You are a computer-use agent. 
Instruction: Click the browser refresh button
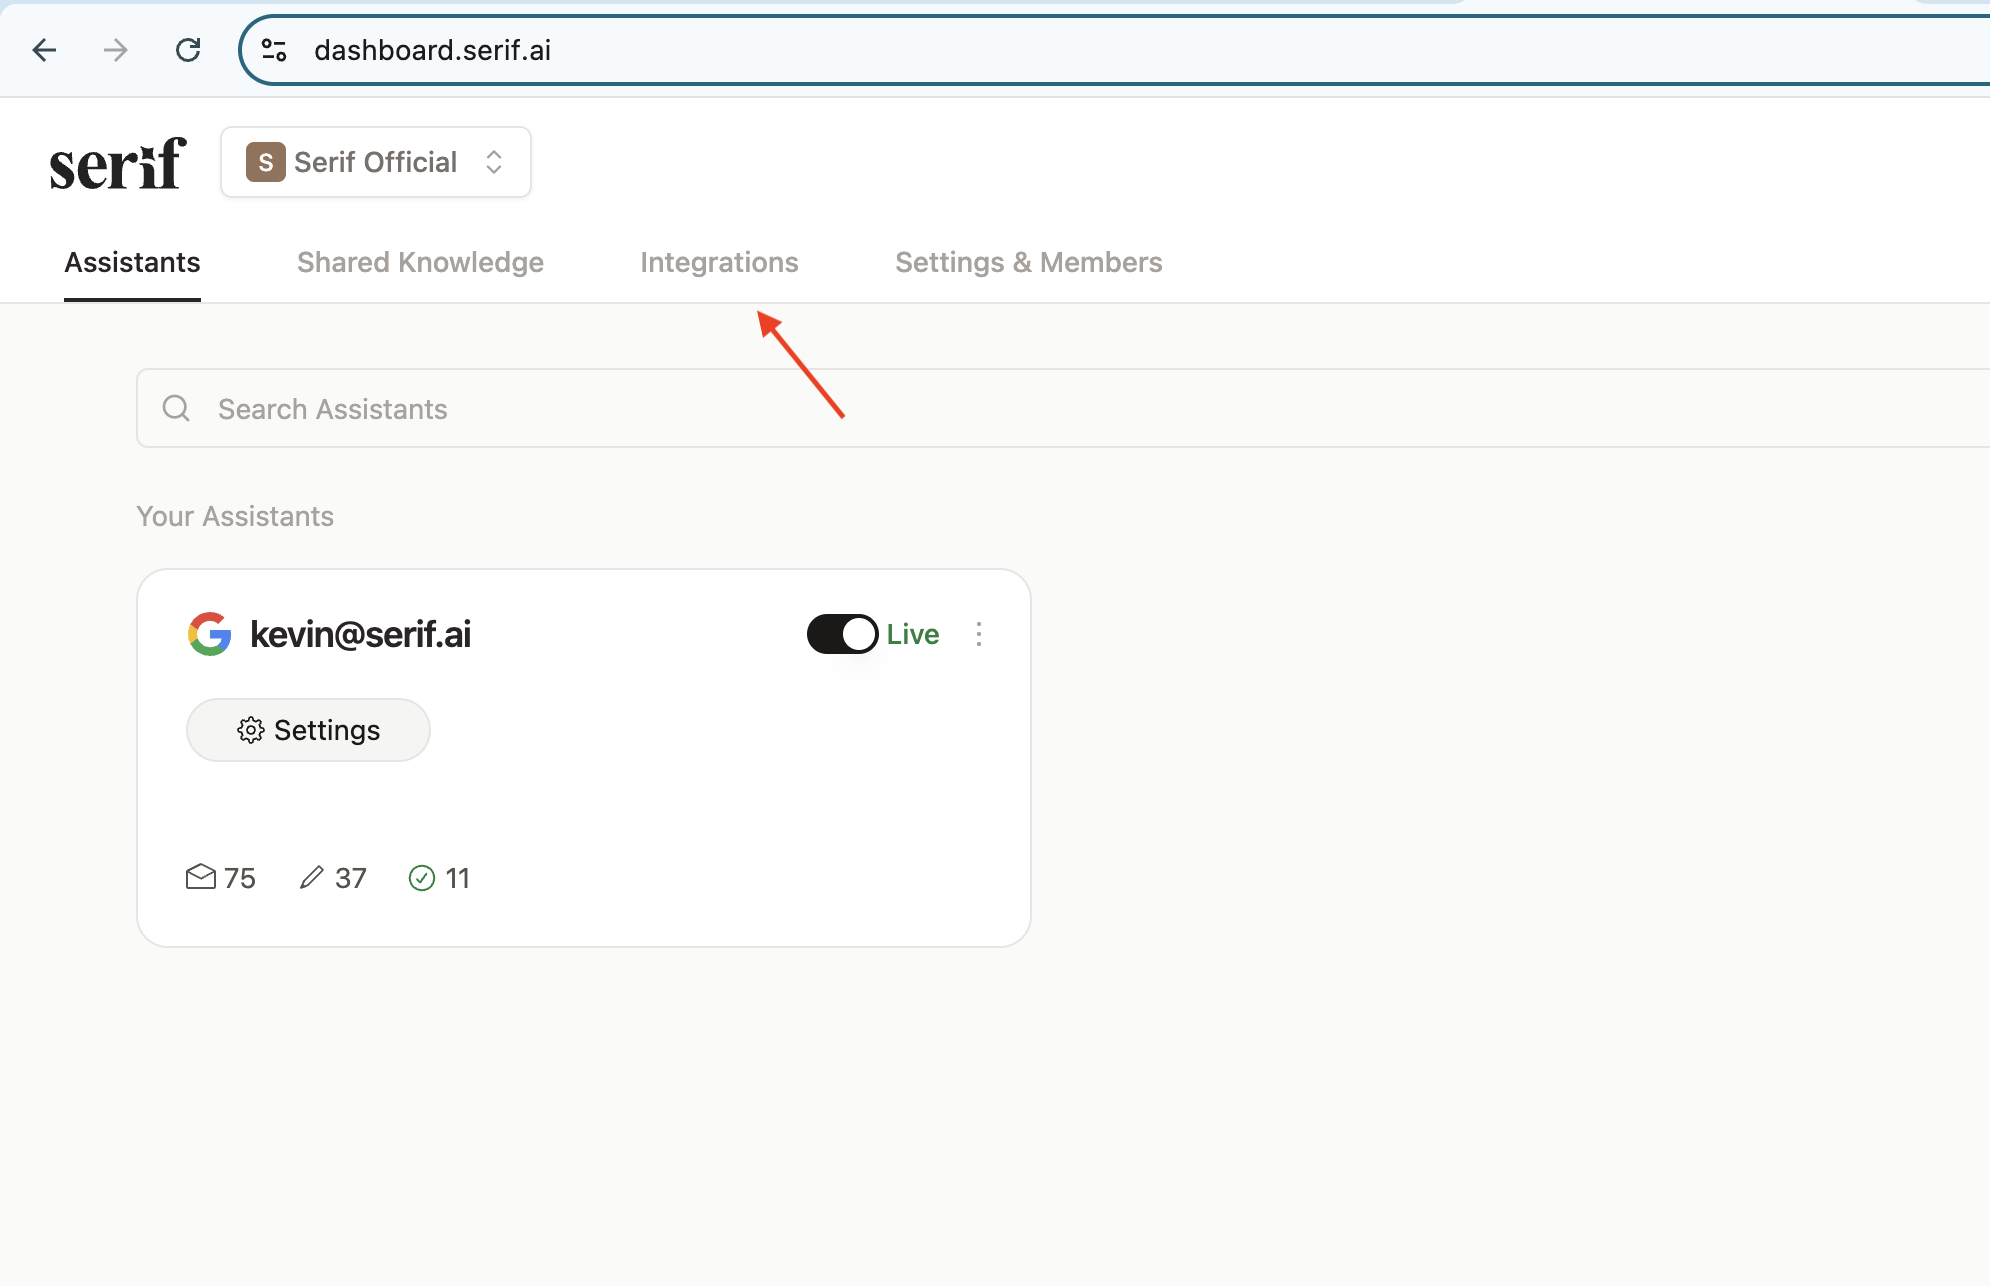tap(187, 49)
